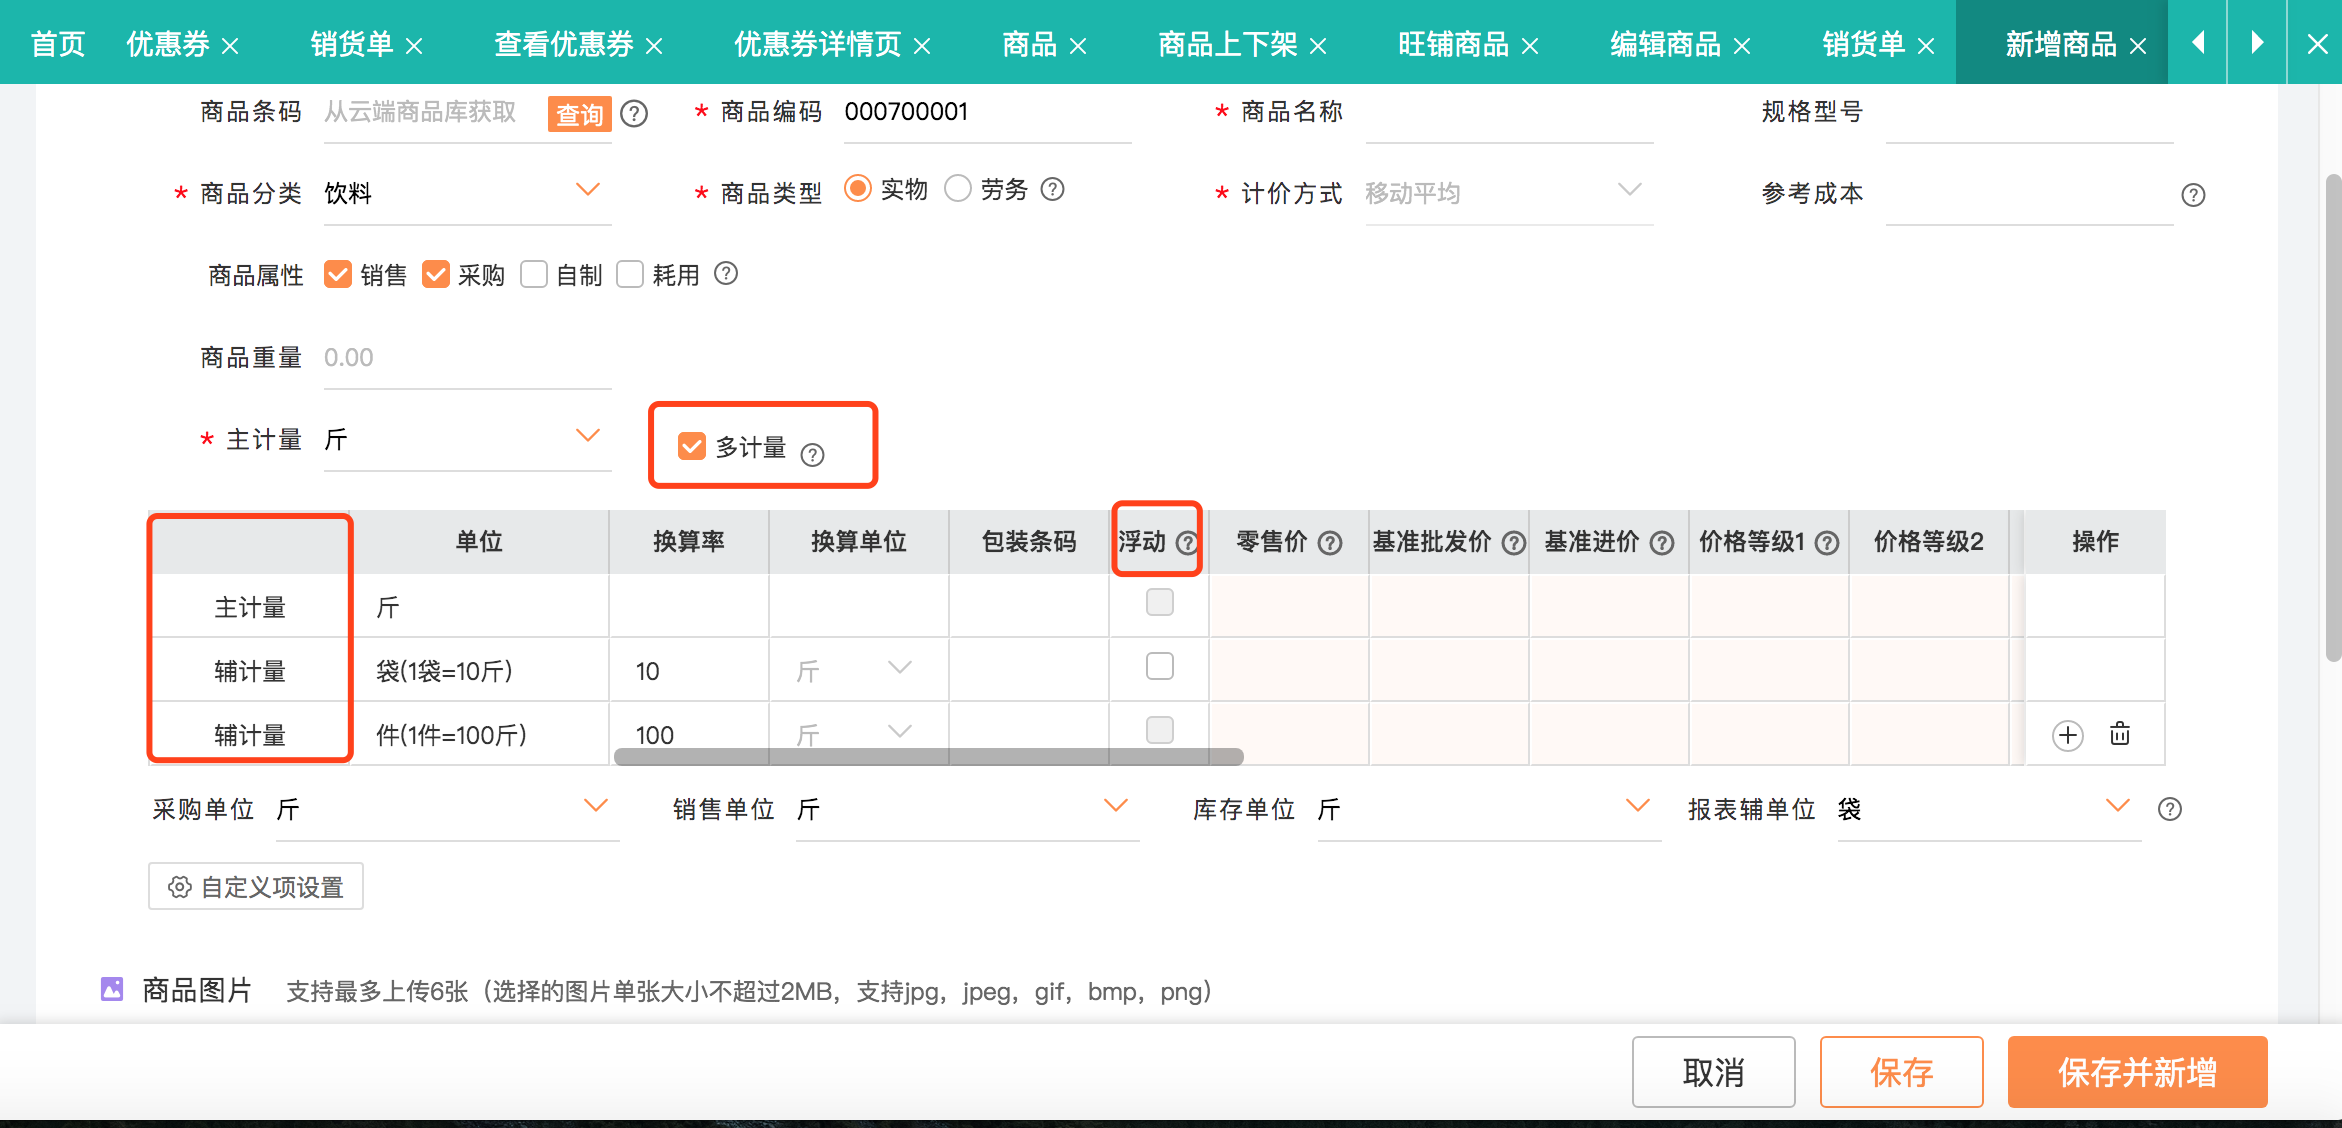This screenshot has width=2342, height=1128.
Task: Click the help icon next to 基准批发价
Action: 1516,541
